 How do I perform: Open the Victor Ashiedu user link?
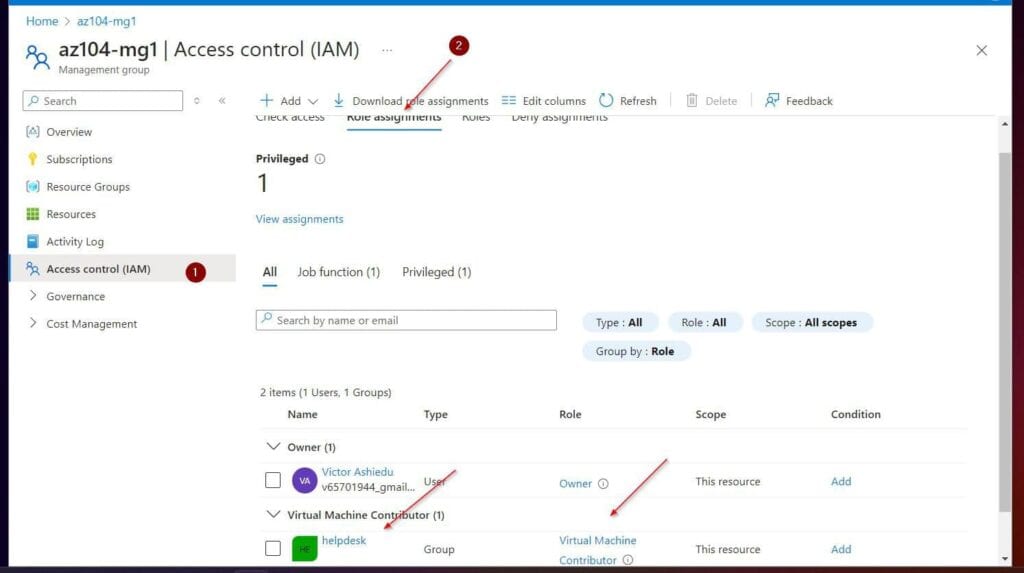[357, 472]
